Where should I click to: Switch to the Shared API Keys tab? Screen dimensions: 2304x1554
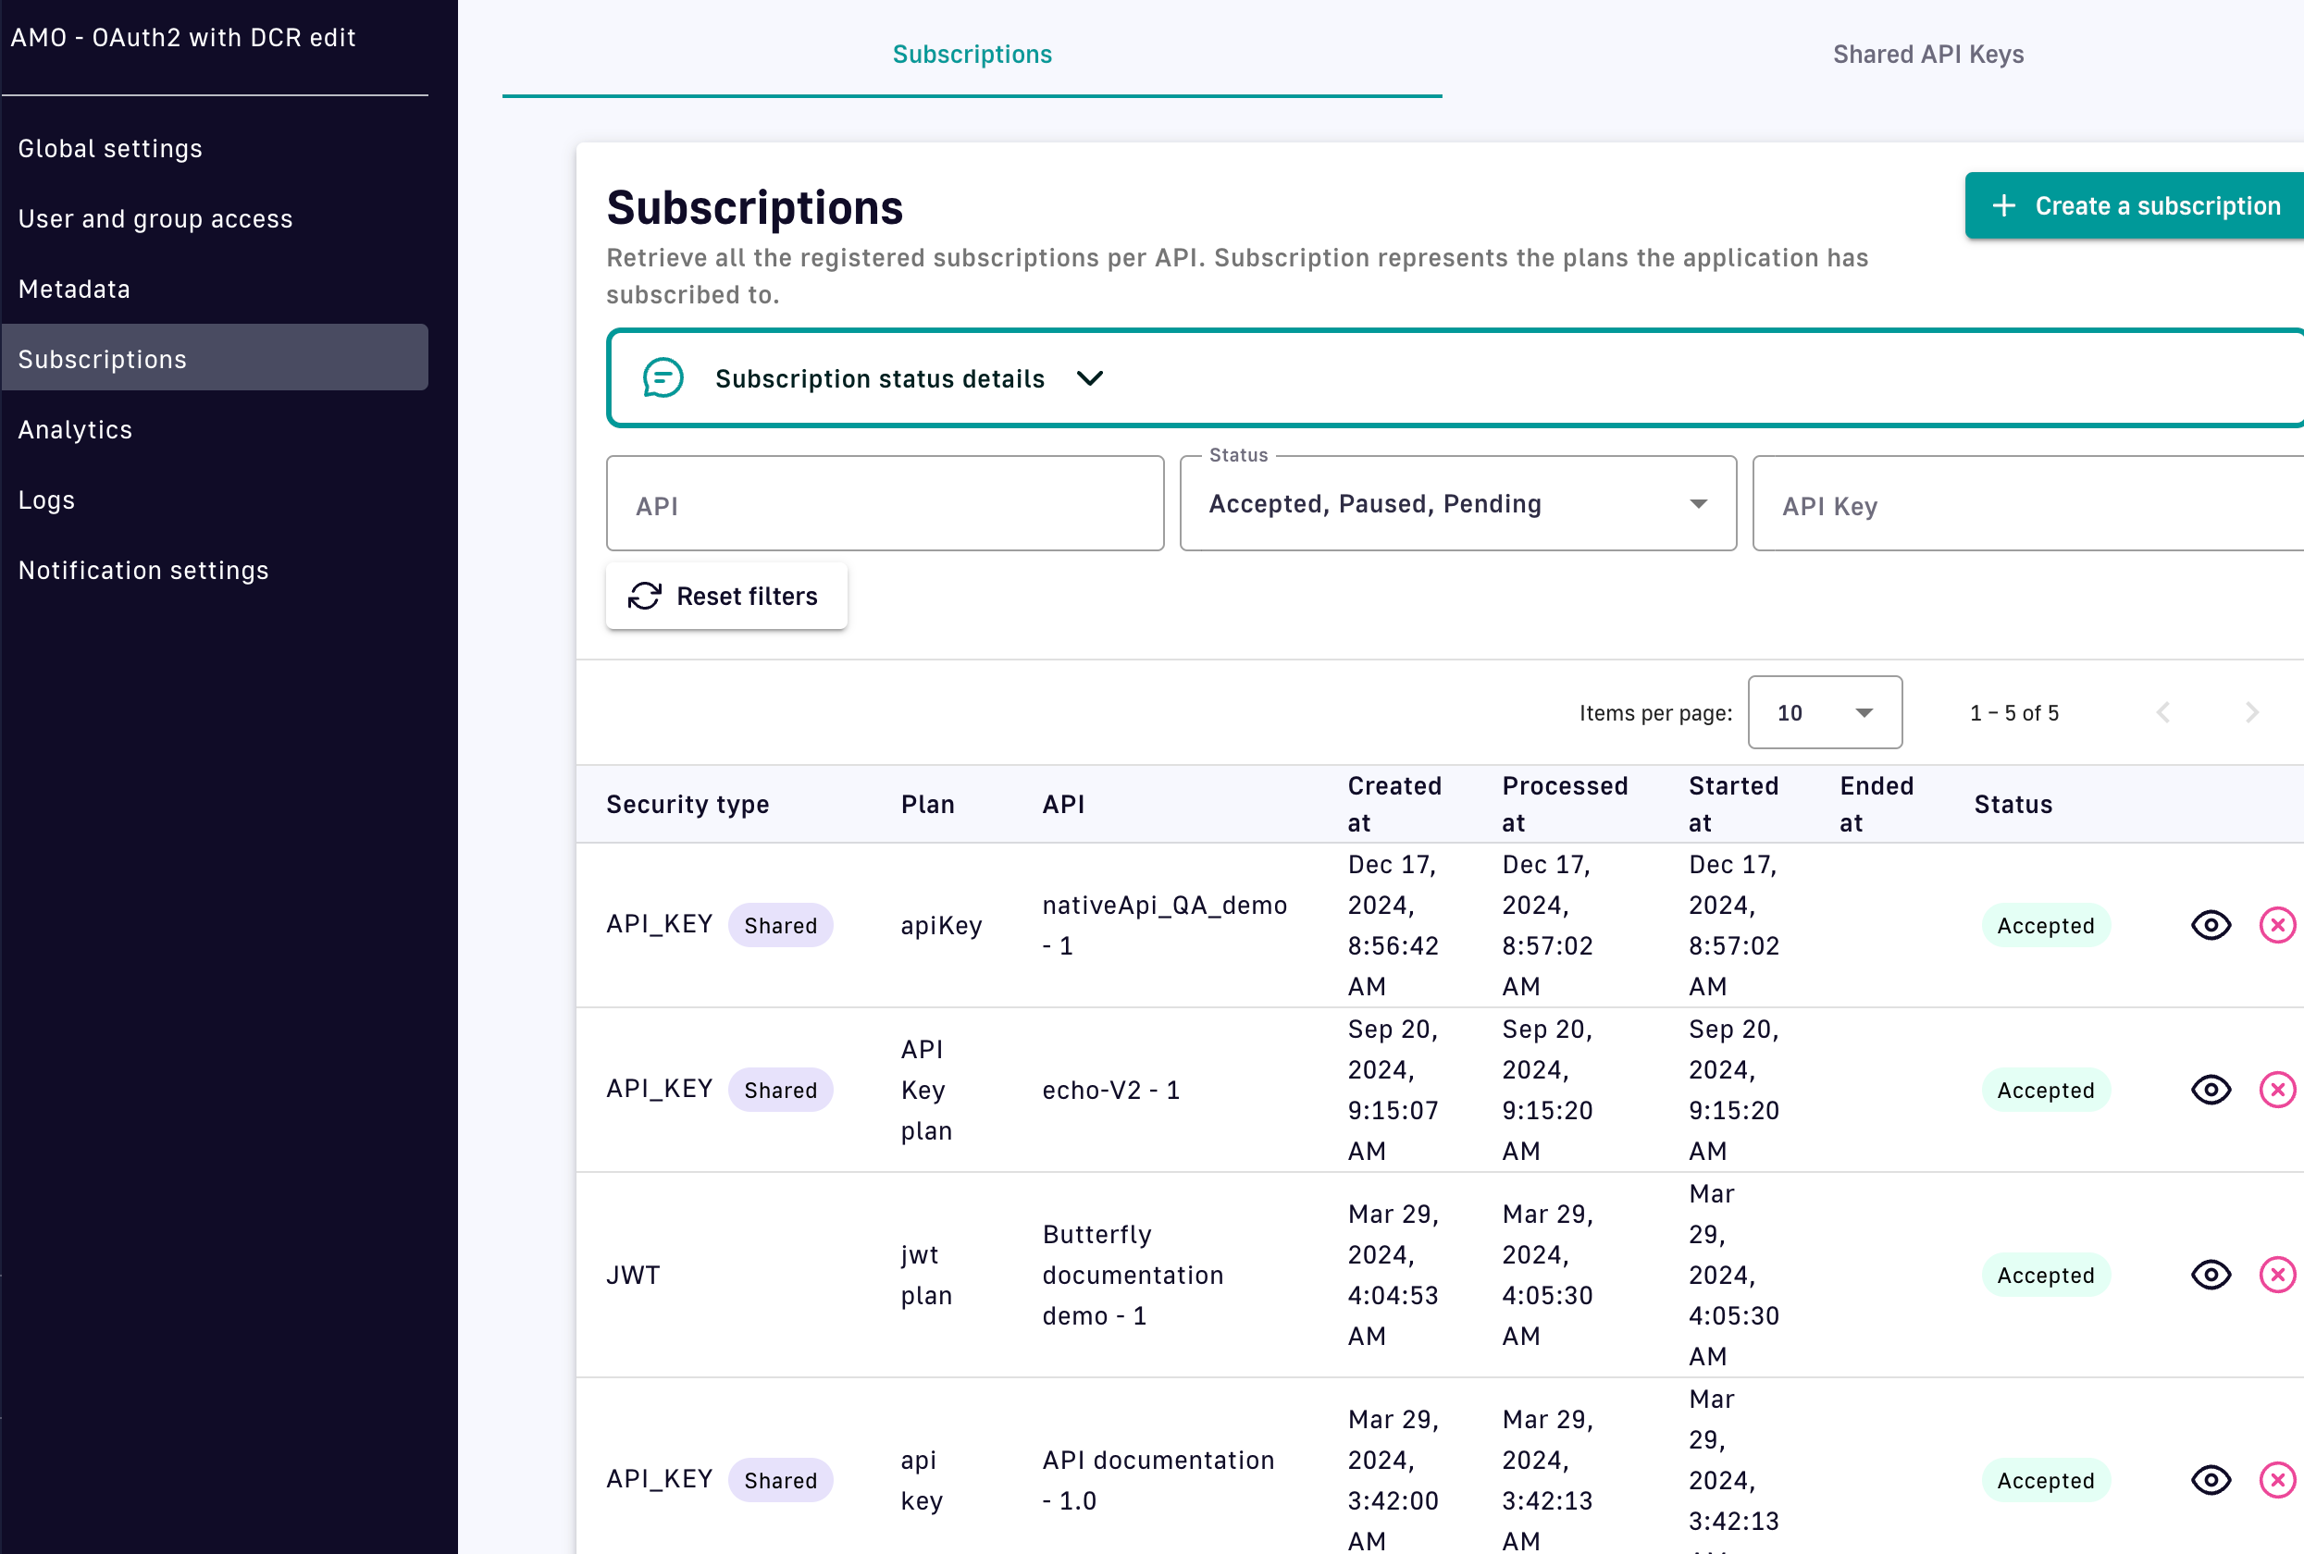click(x=1927, y=54)
